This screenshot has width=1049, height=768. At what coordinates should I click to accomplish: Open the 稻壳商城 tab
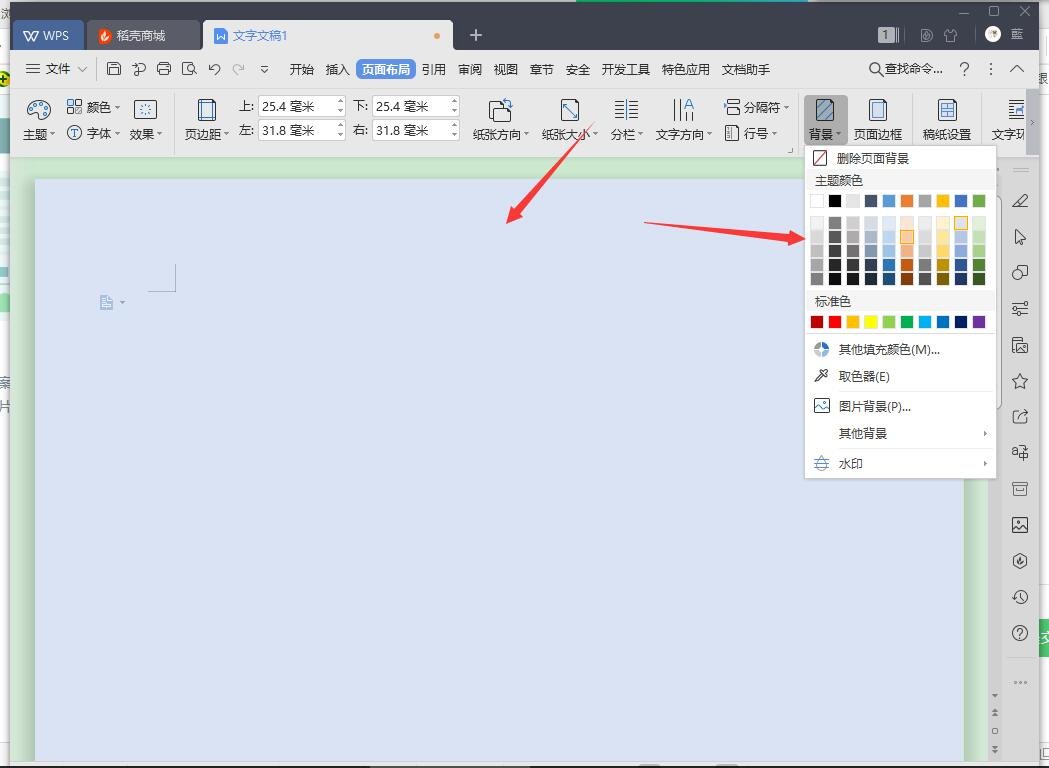point(140,35)
